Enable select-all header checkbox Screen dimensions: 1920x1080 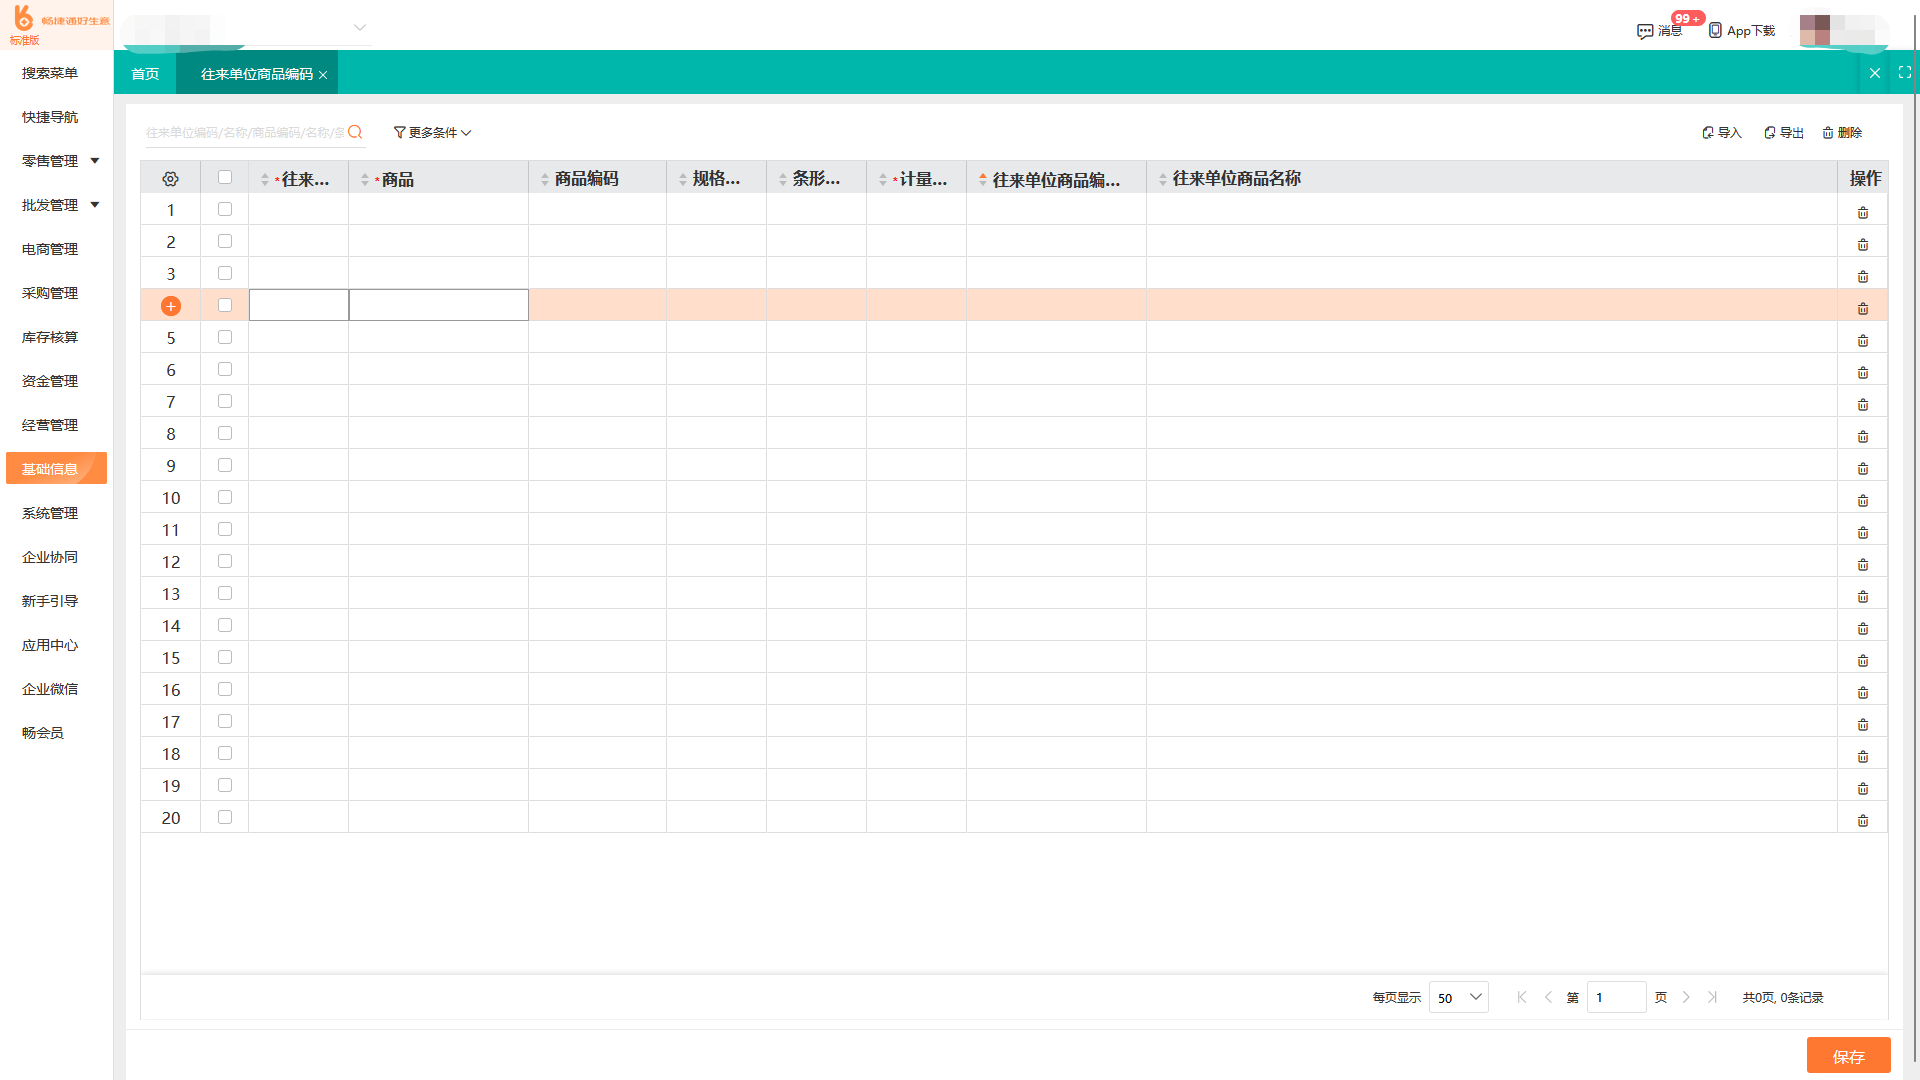[224, 178]
